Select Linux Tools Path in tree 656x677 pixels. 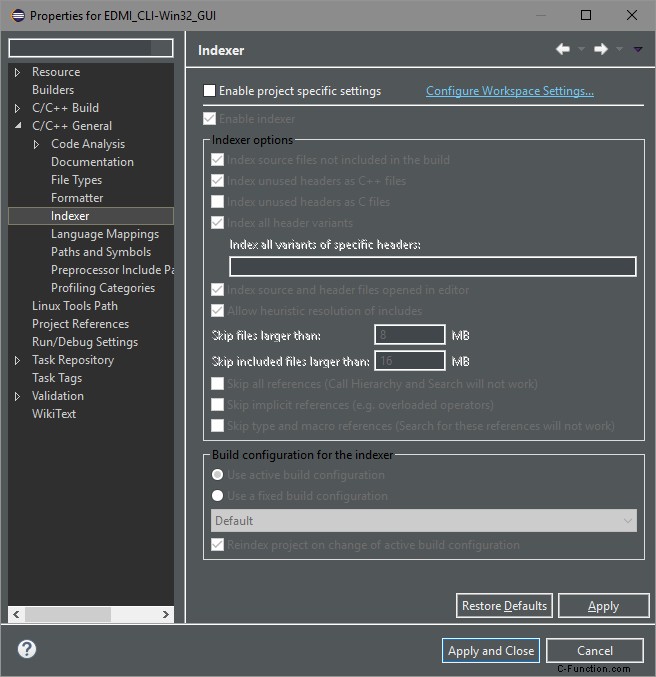74,306
